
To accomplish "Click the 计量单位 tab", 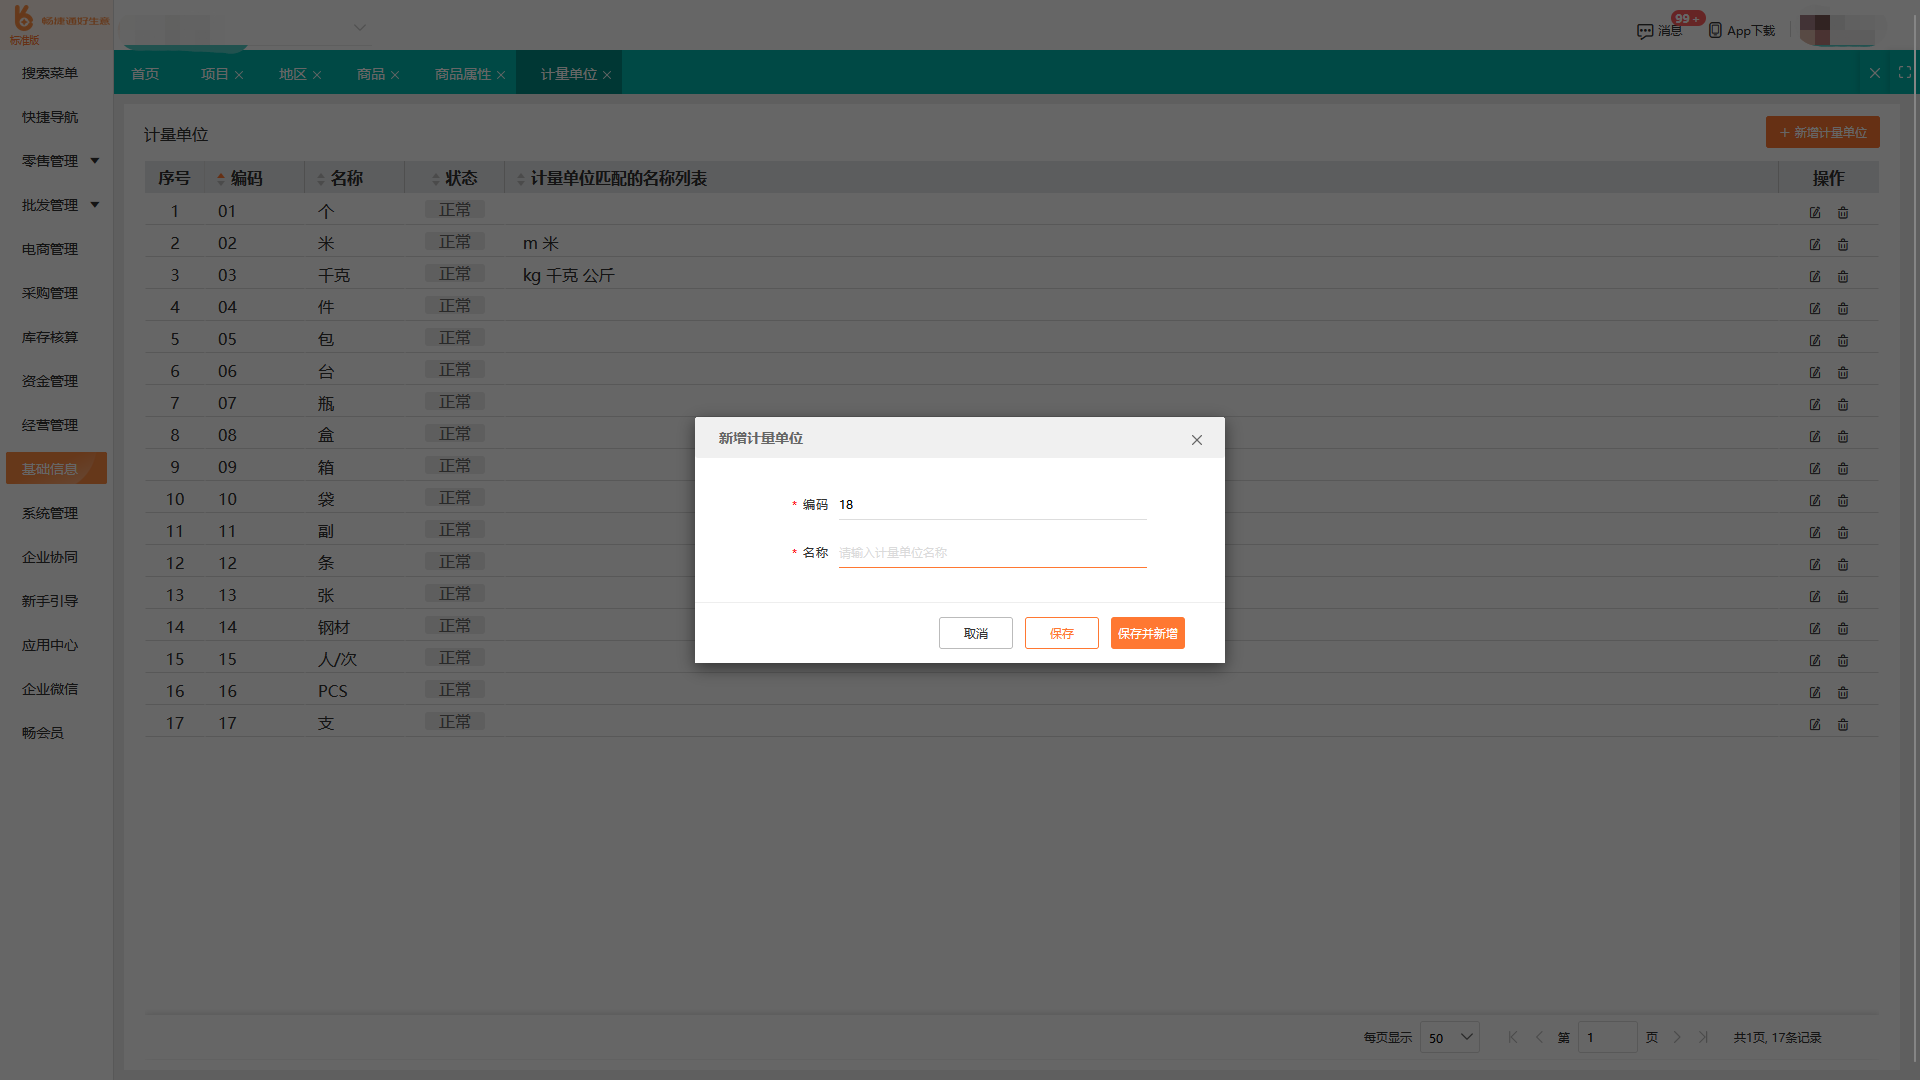I will point(570,73).
